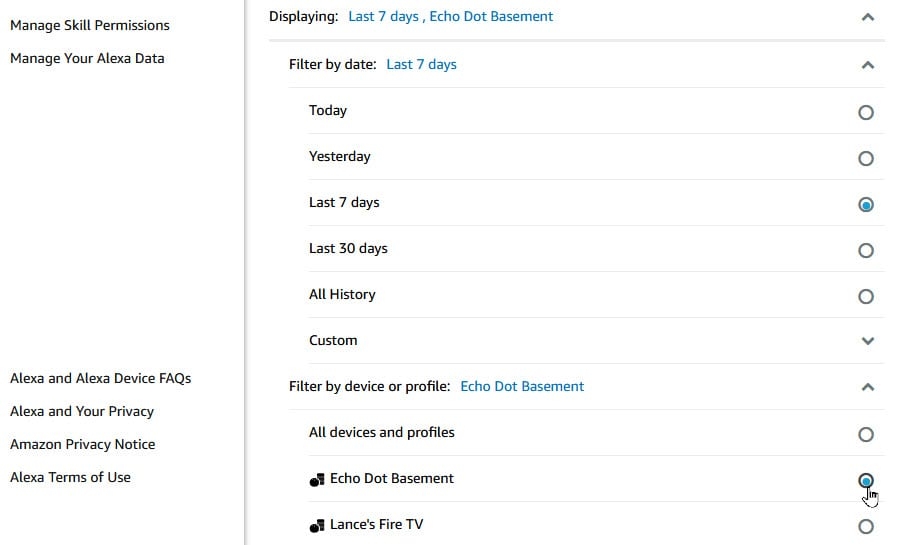
Task: Select All devices and profiles radio button
Action: pyautogui.click(x=866, y=434)
